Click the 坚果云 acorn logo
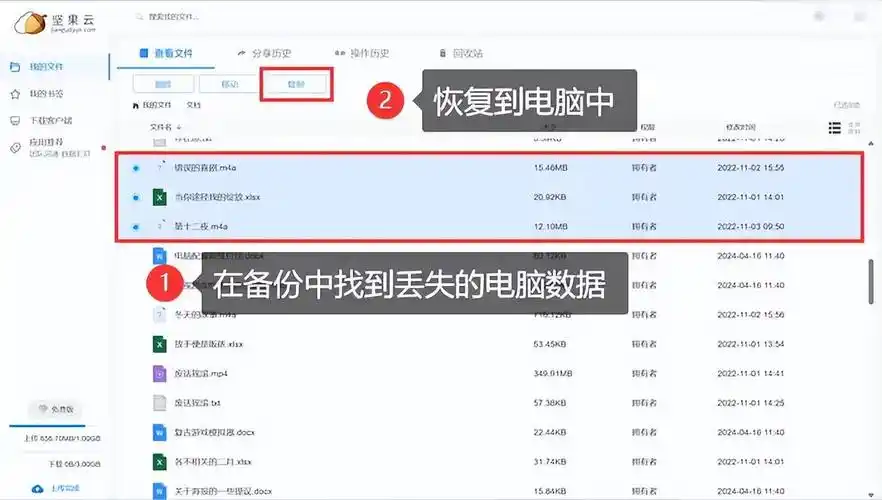This screenshot has height=500, width=882. 26,21
